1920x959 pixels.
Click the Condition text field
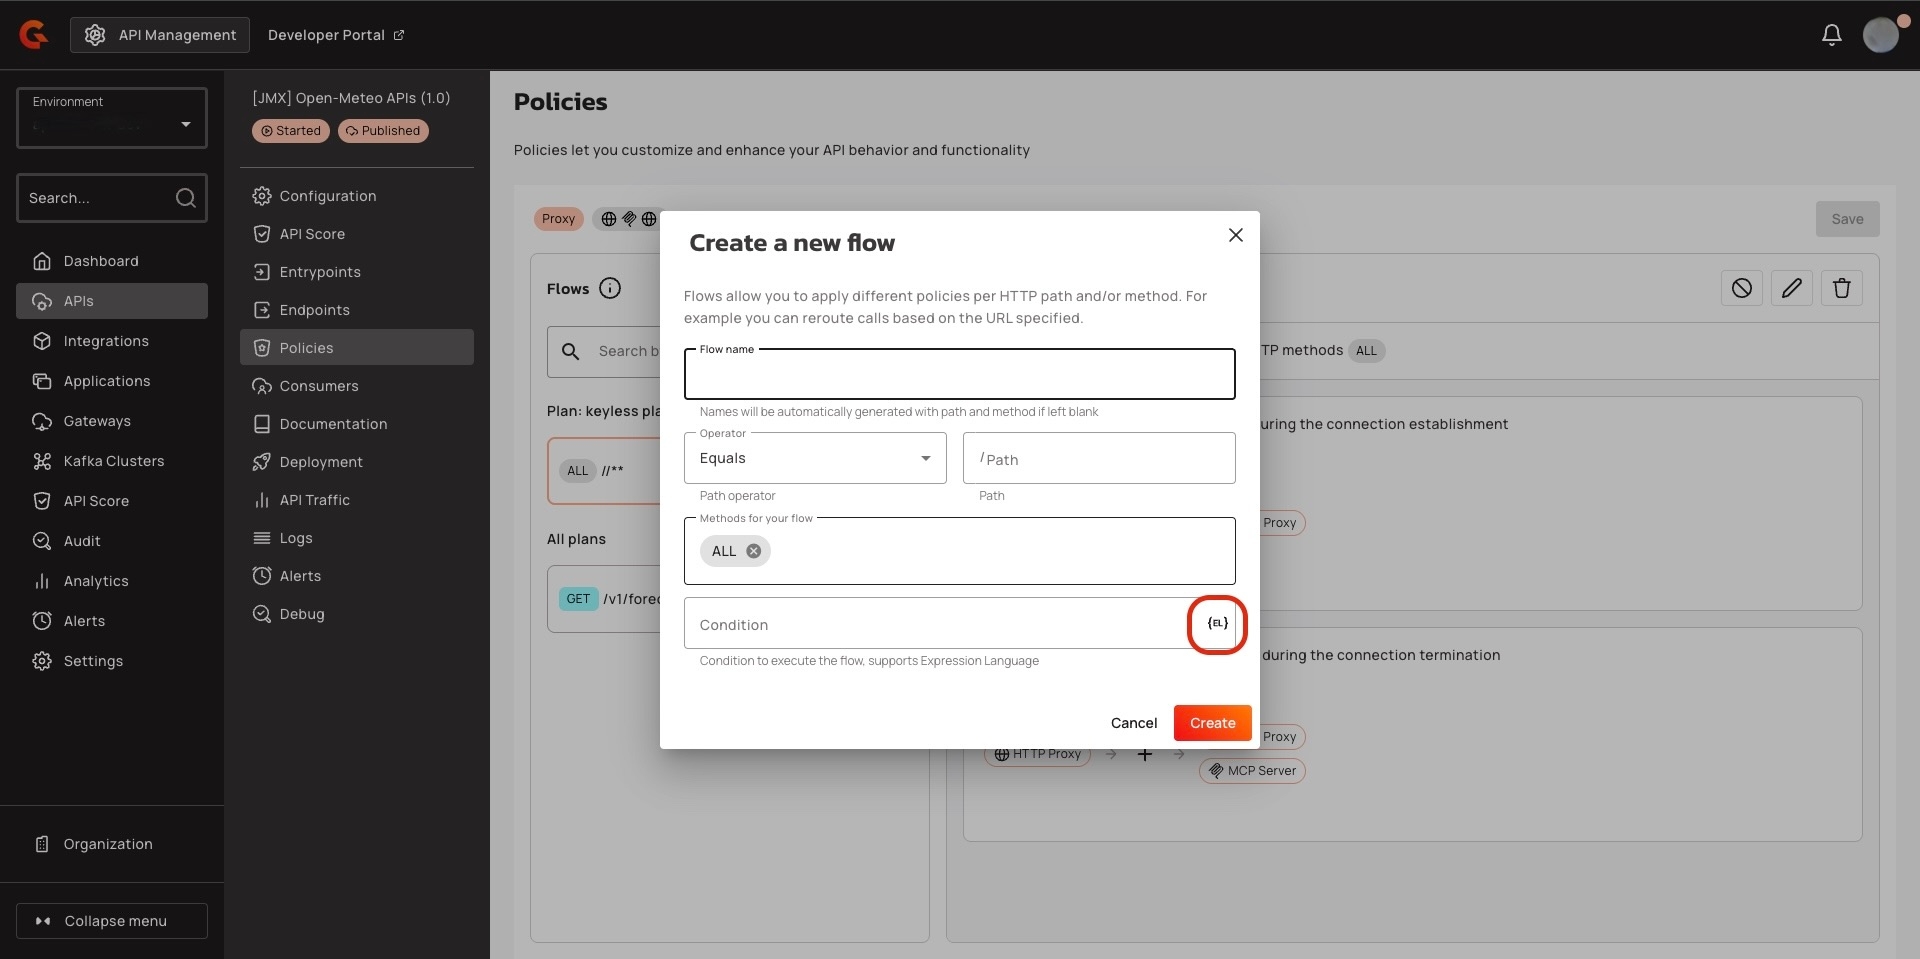pyautogui.click(x=935, y=625)
